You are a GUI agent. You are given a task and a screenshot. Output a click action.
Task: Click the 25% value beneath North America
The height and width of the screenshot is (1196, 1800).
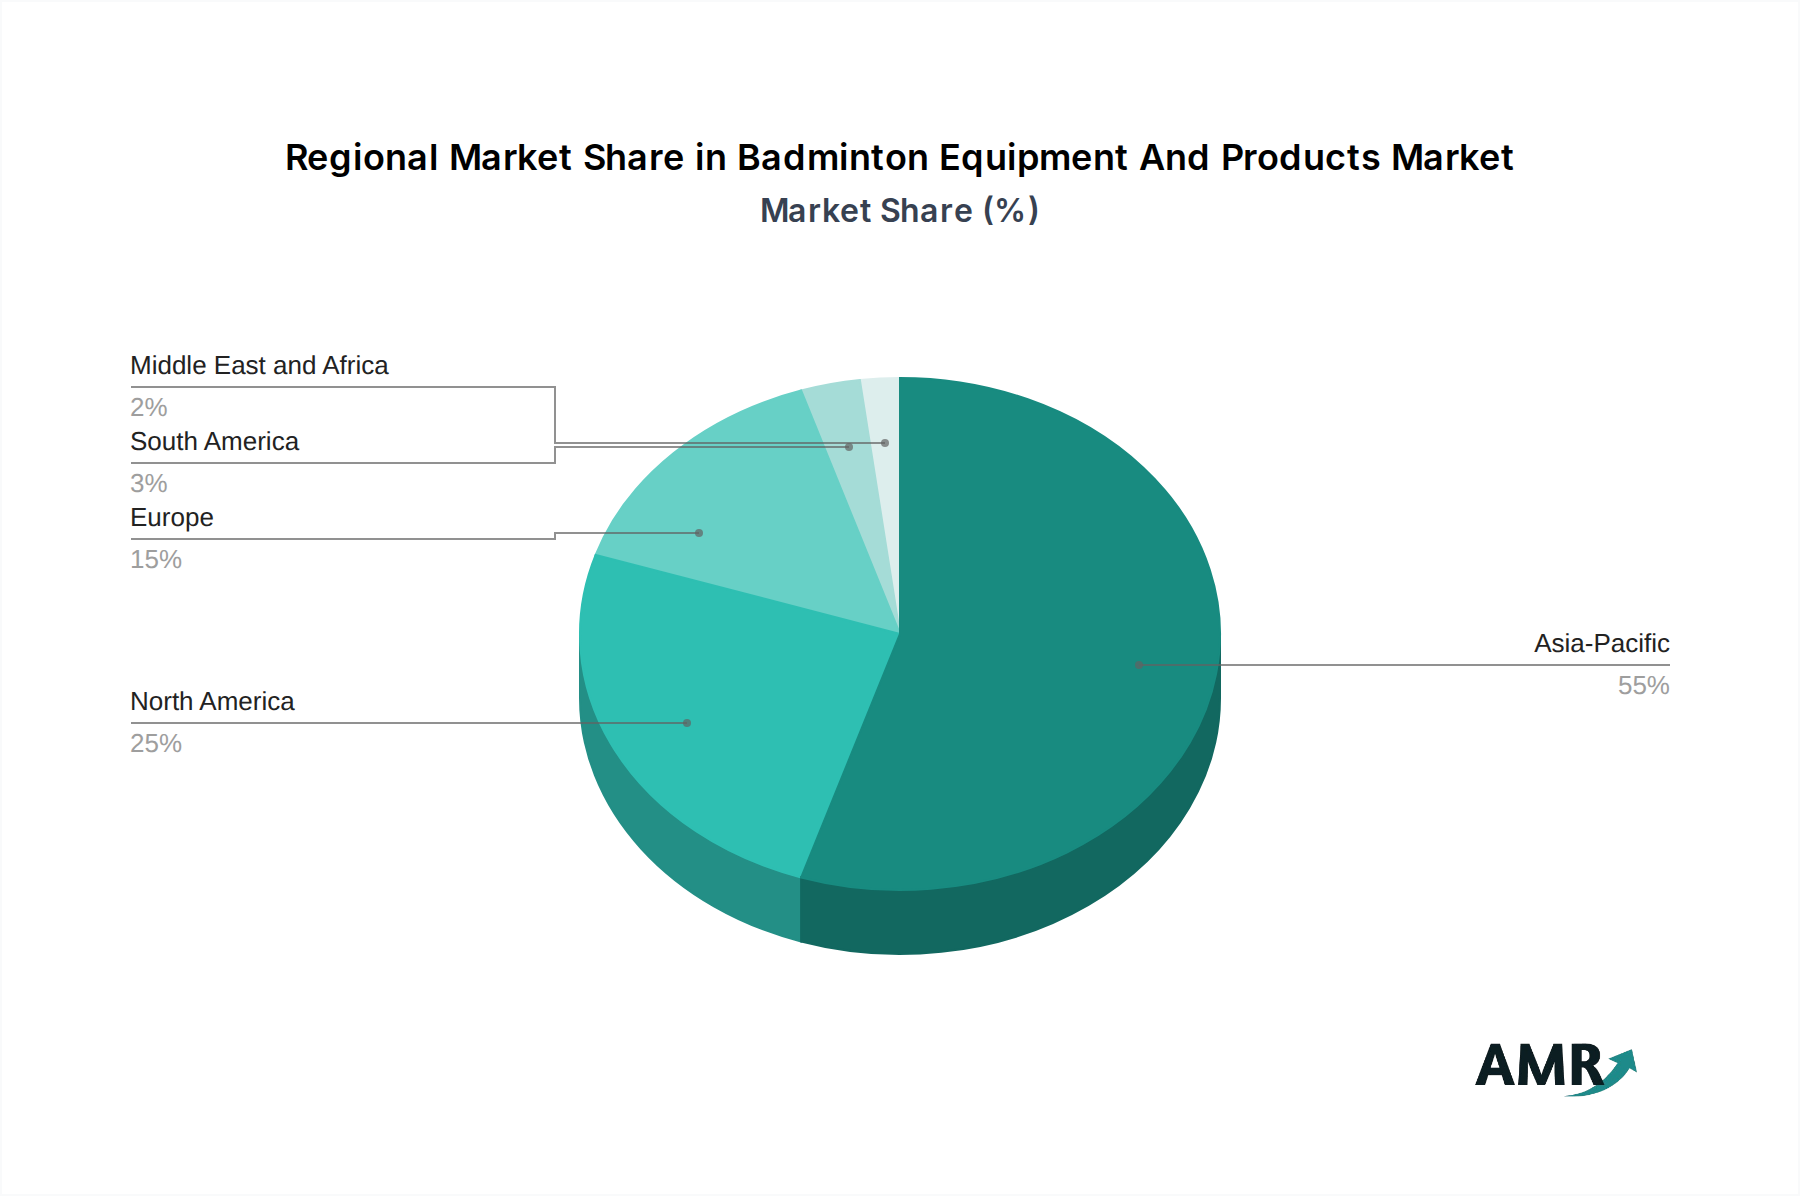pyautogui.click(x=156, y=743)
